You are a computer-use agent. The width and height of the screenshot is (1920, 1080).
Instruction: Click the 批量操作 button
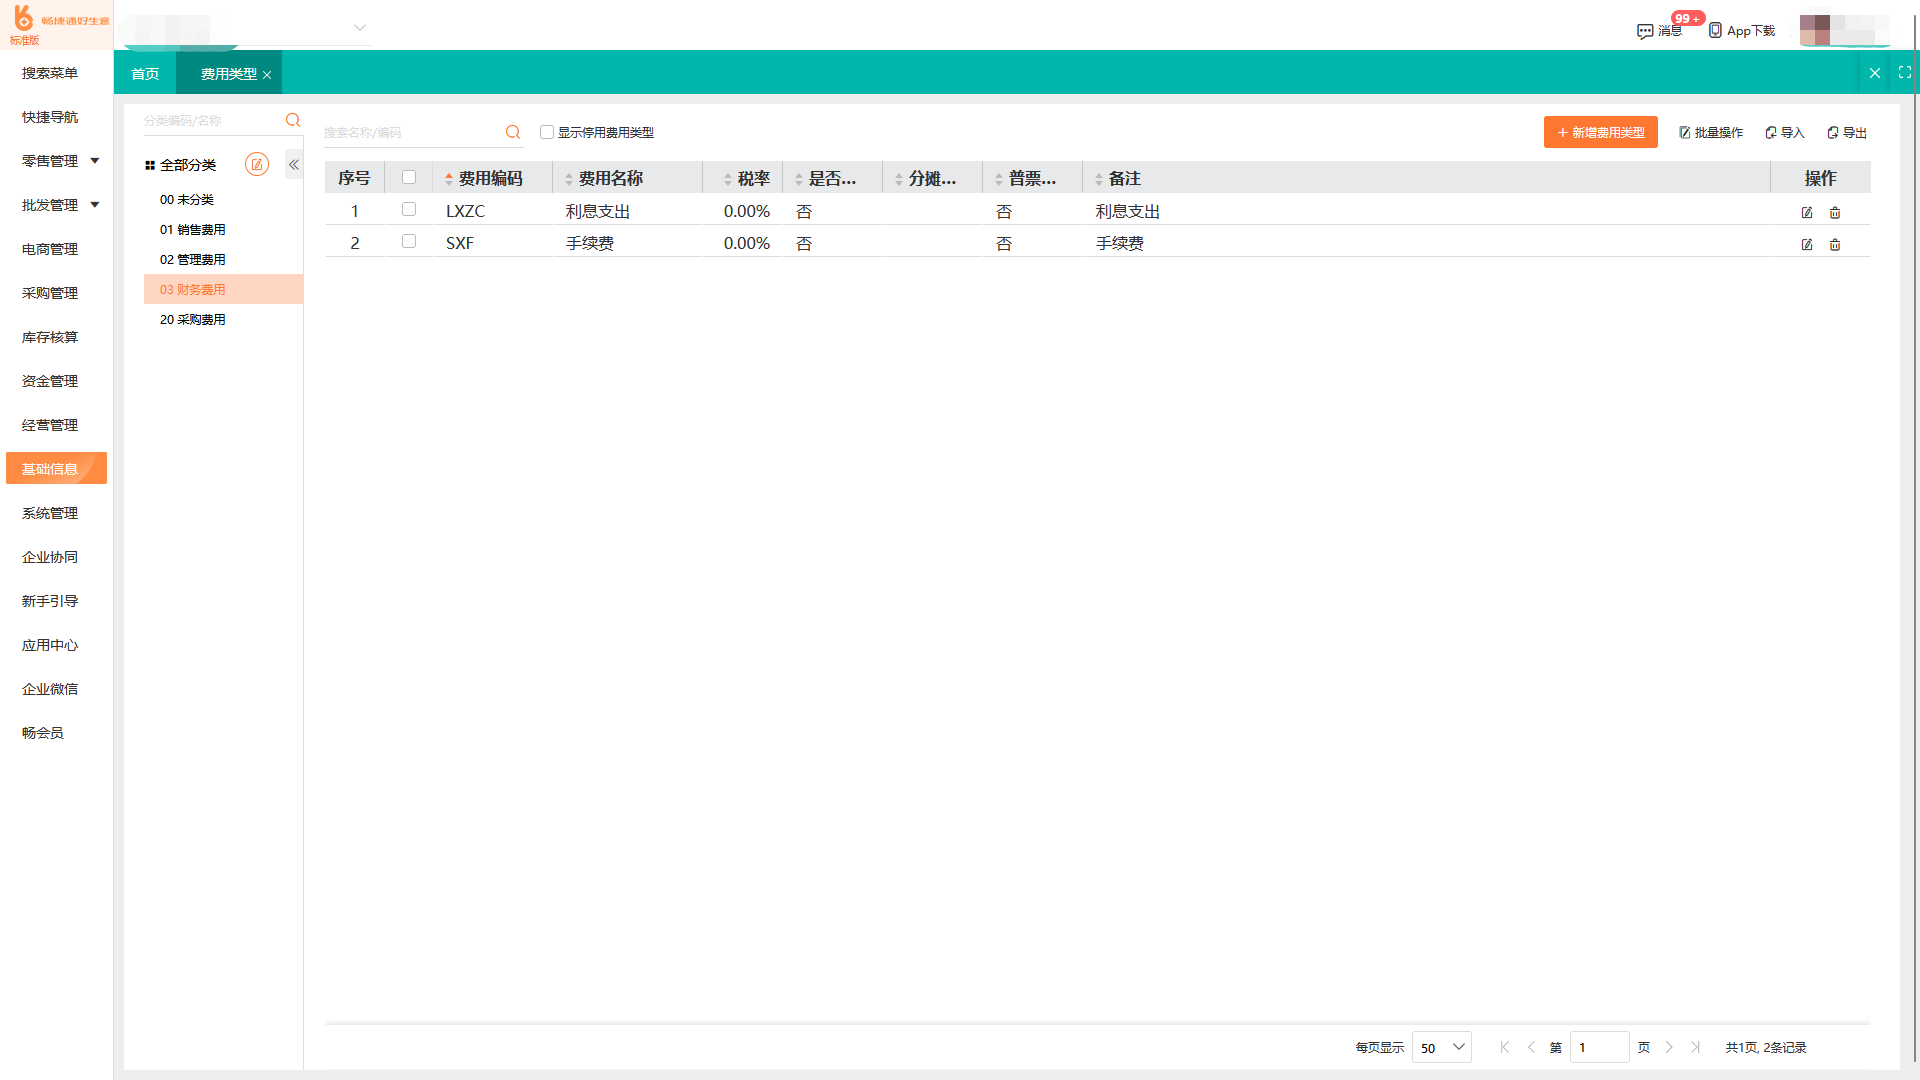(x=1710, y=131)
